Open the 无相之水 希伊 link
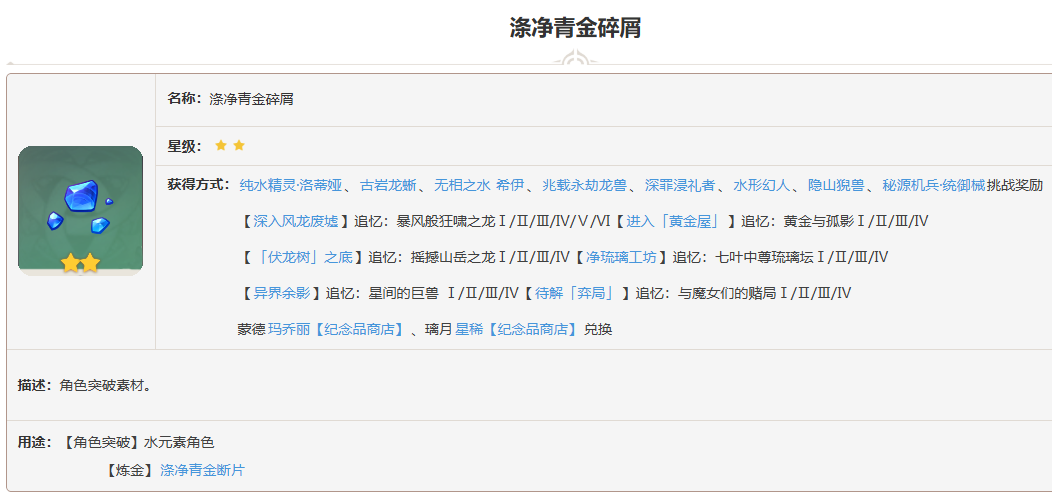1052x495 pixels. pos(478,185)
